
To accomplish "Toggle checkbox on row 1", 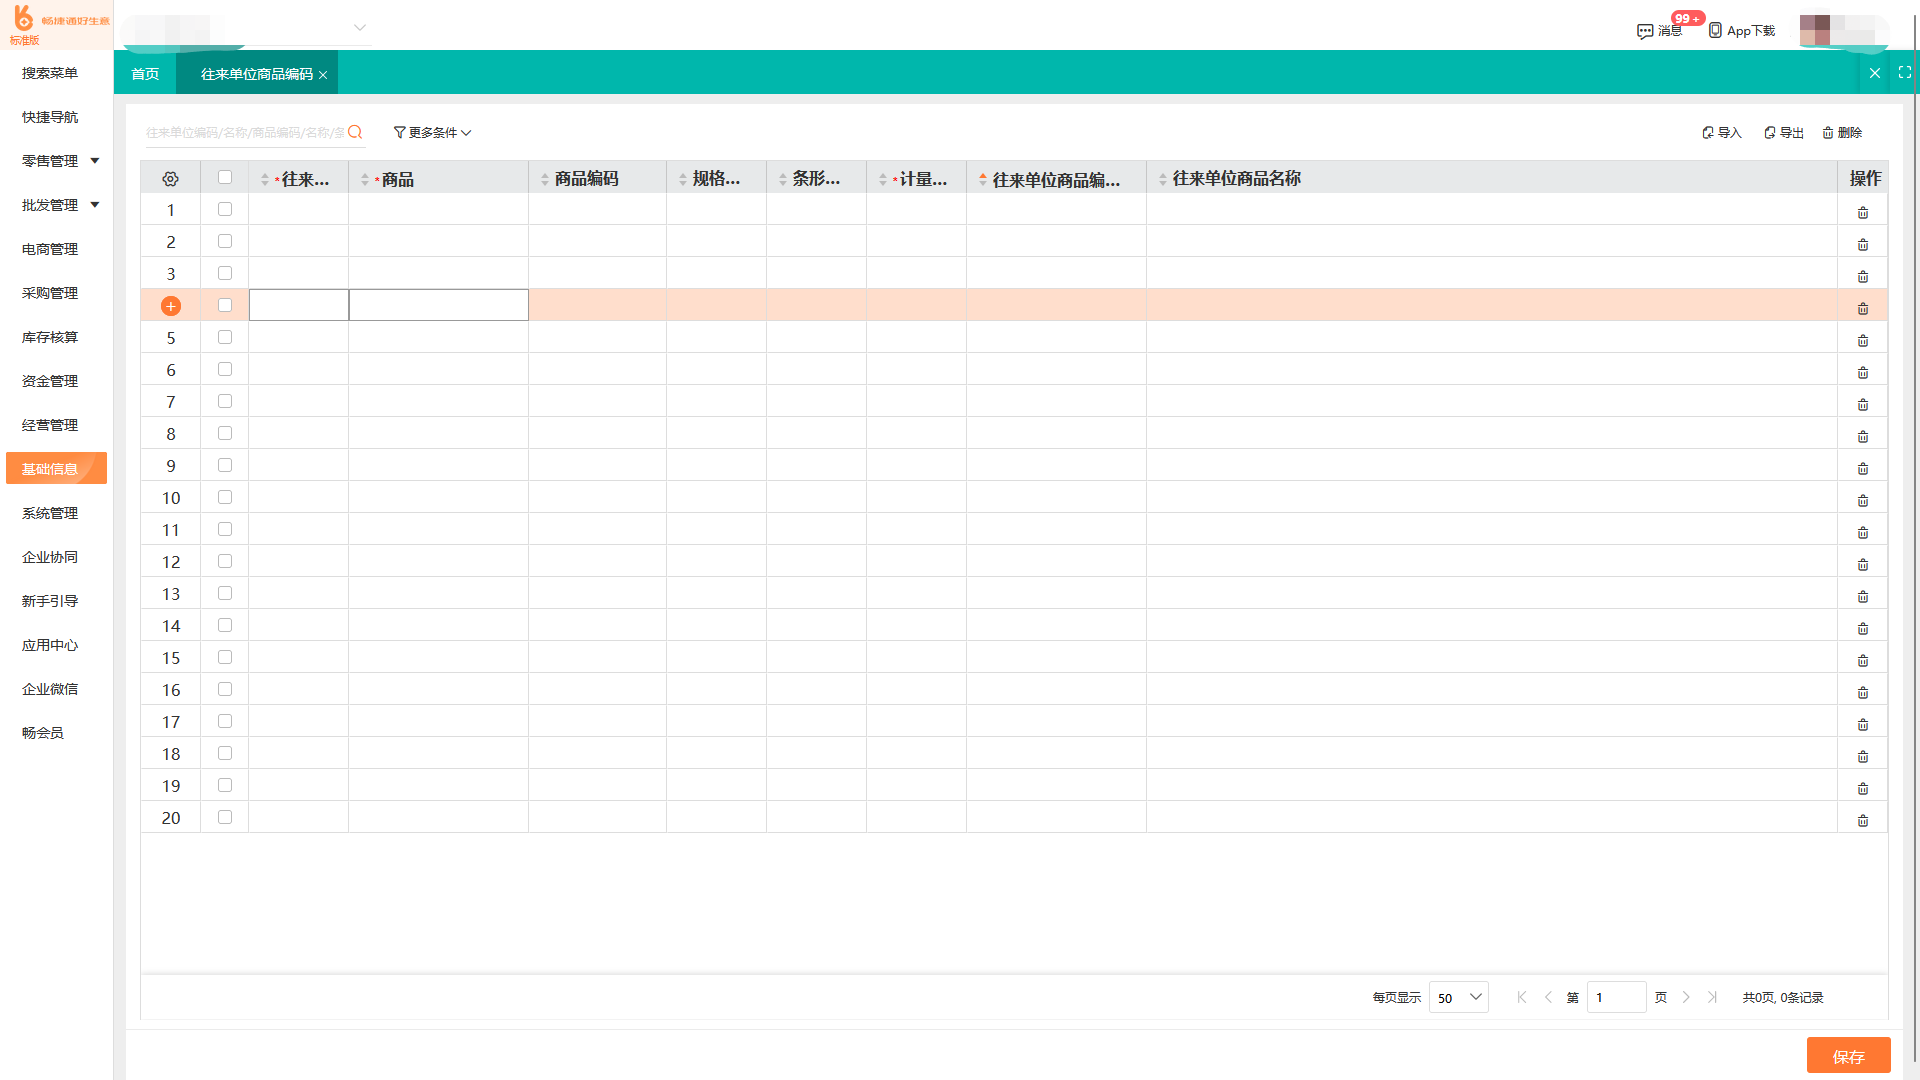I will pyautogui.click(x=224, y=208).
